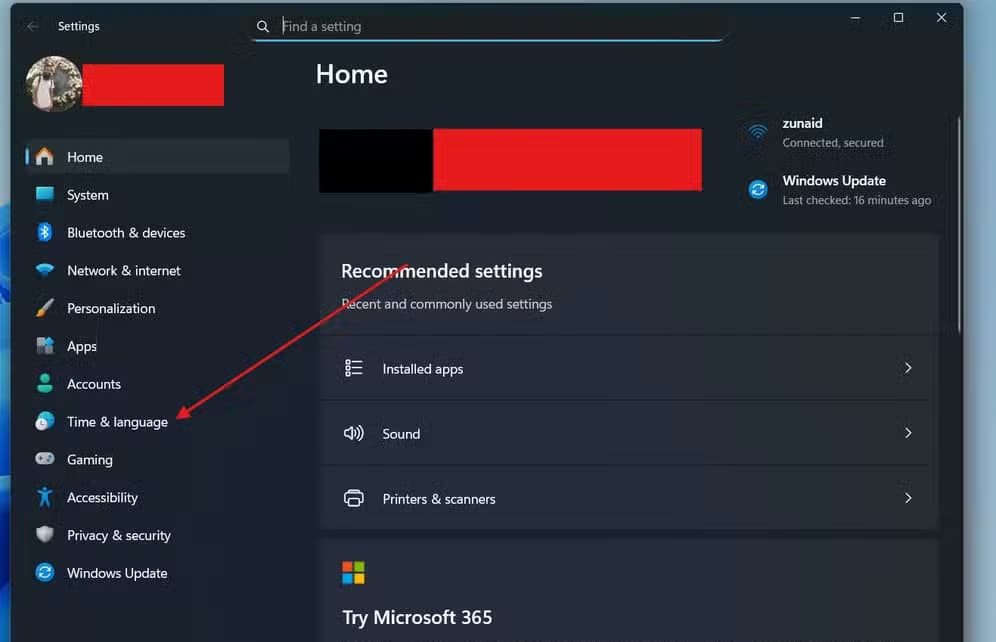Open Privacy & security label
This screenshot has height=642, width=996.
[x=119, y=536]
